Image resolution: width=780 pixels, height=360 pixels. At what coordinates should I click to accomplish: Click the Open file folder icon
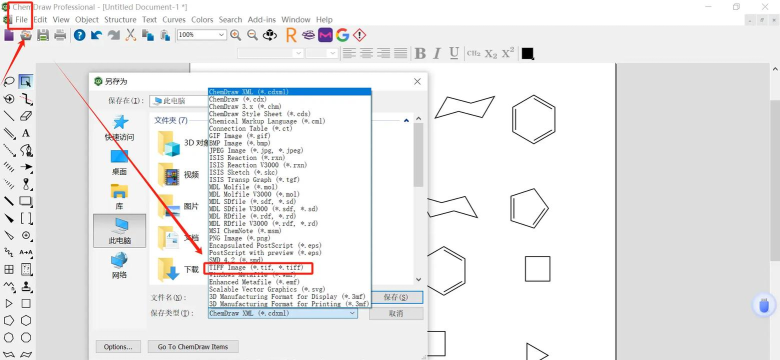click(26, 35)
